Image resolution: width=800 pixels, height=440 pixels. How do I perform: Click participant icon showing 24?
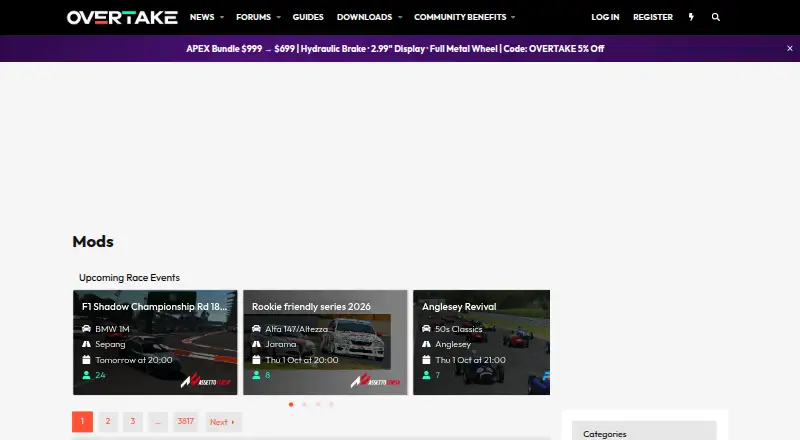tap(86, 375)
